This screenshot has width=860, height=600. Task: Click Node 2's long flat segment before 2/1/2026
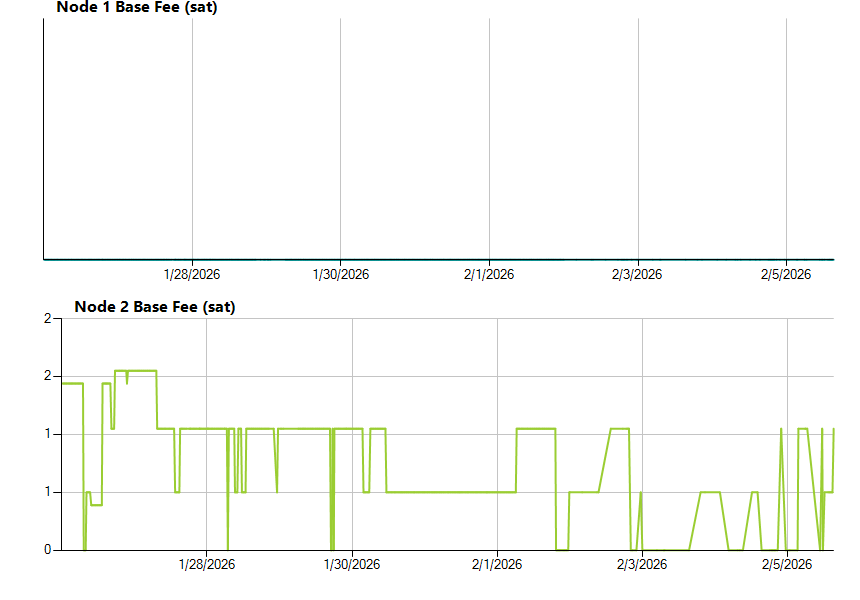tap(450, 492)
